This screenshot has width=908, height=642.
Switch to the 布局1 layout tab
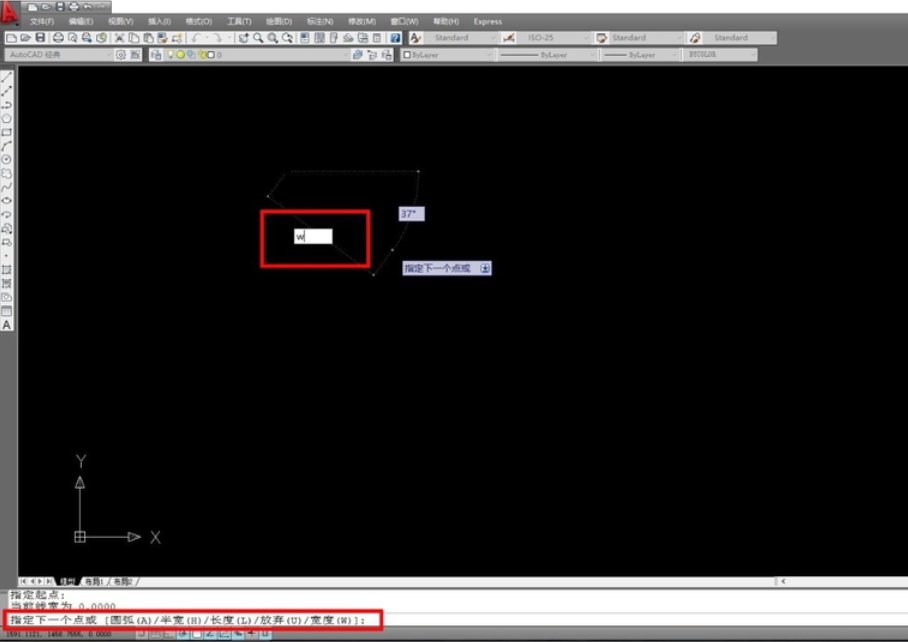93,581
